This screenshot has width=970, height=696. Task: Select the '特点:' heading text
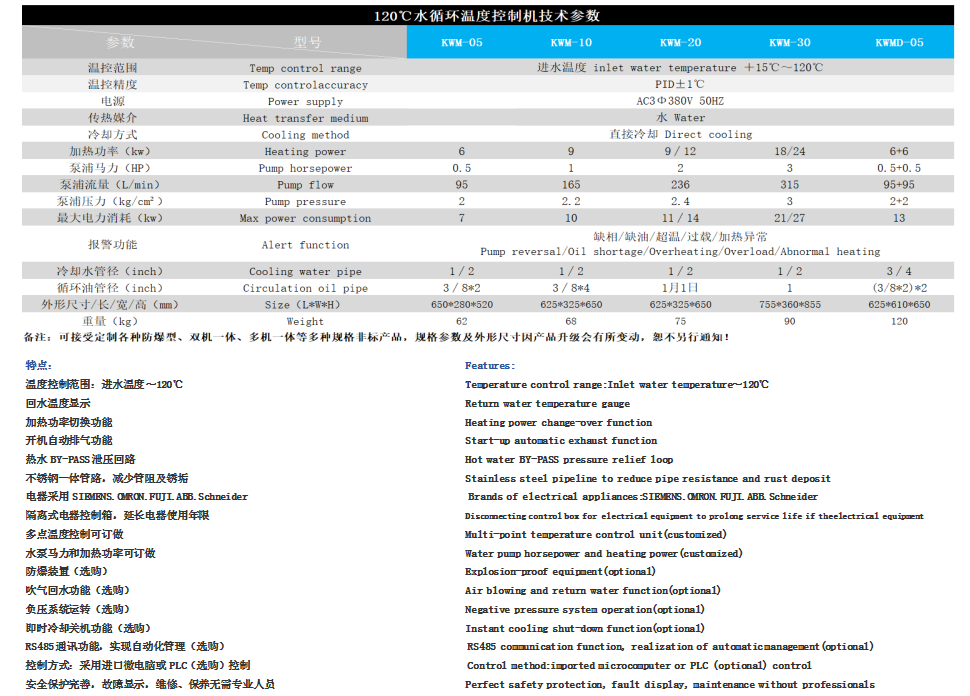coord(39,366)
